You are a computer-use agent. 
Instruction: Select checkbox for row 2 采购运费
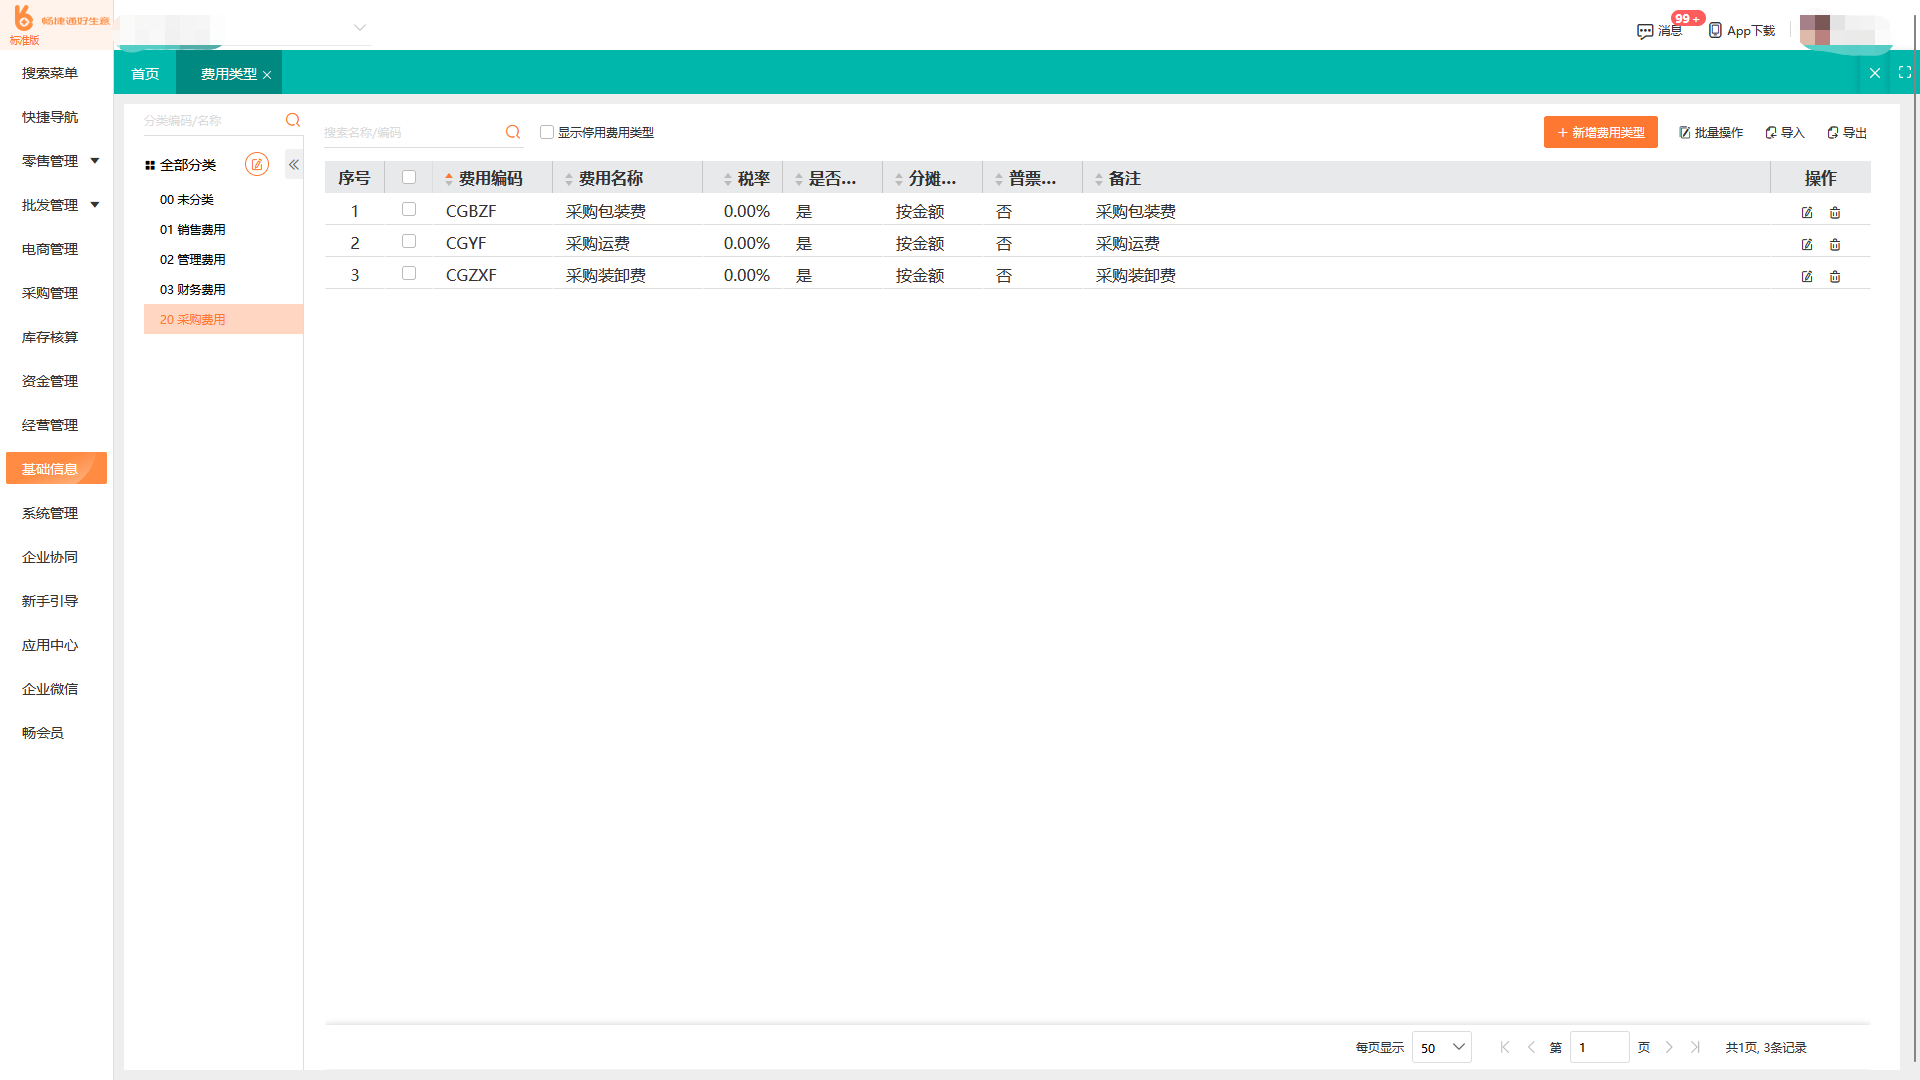click(407, 241)
